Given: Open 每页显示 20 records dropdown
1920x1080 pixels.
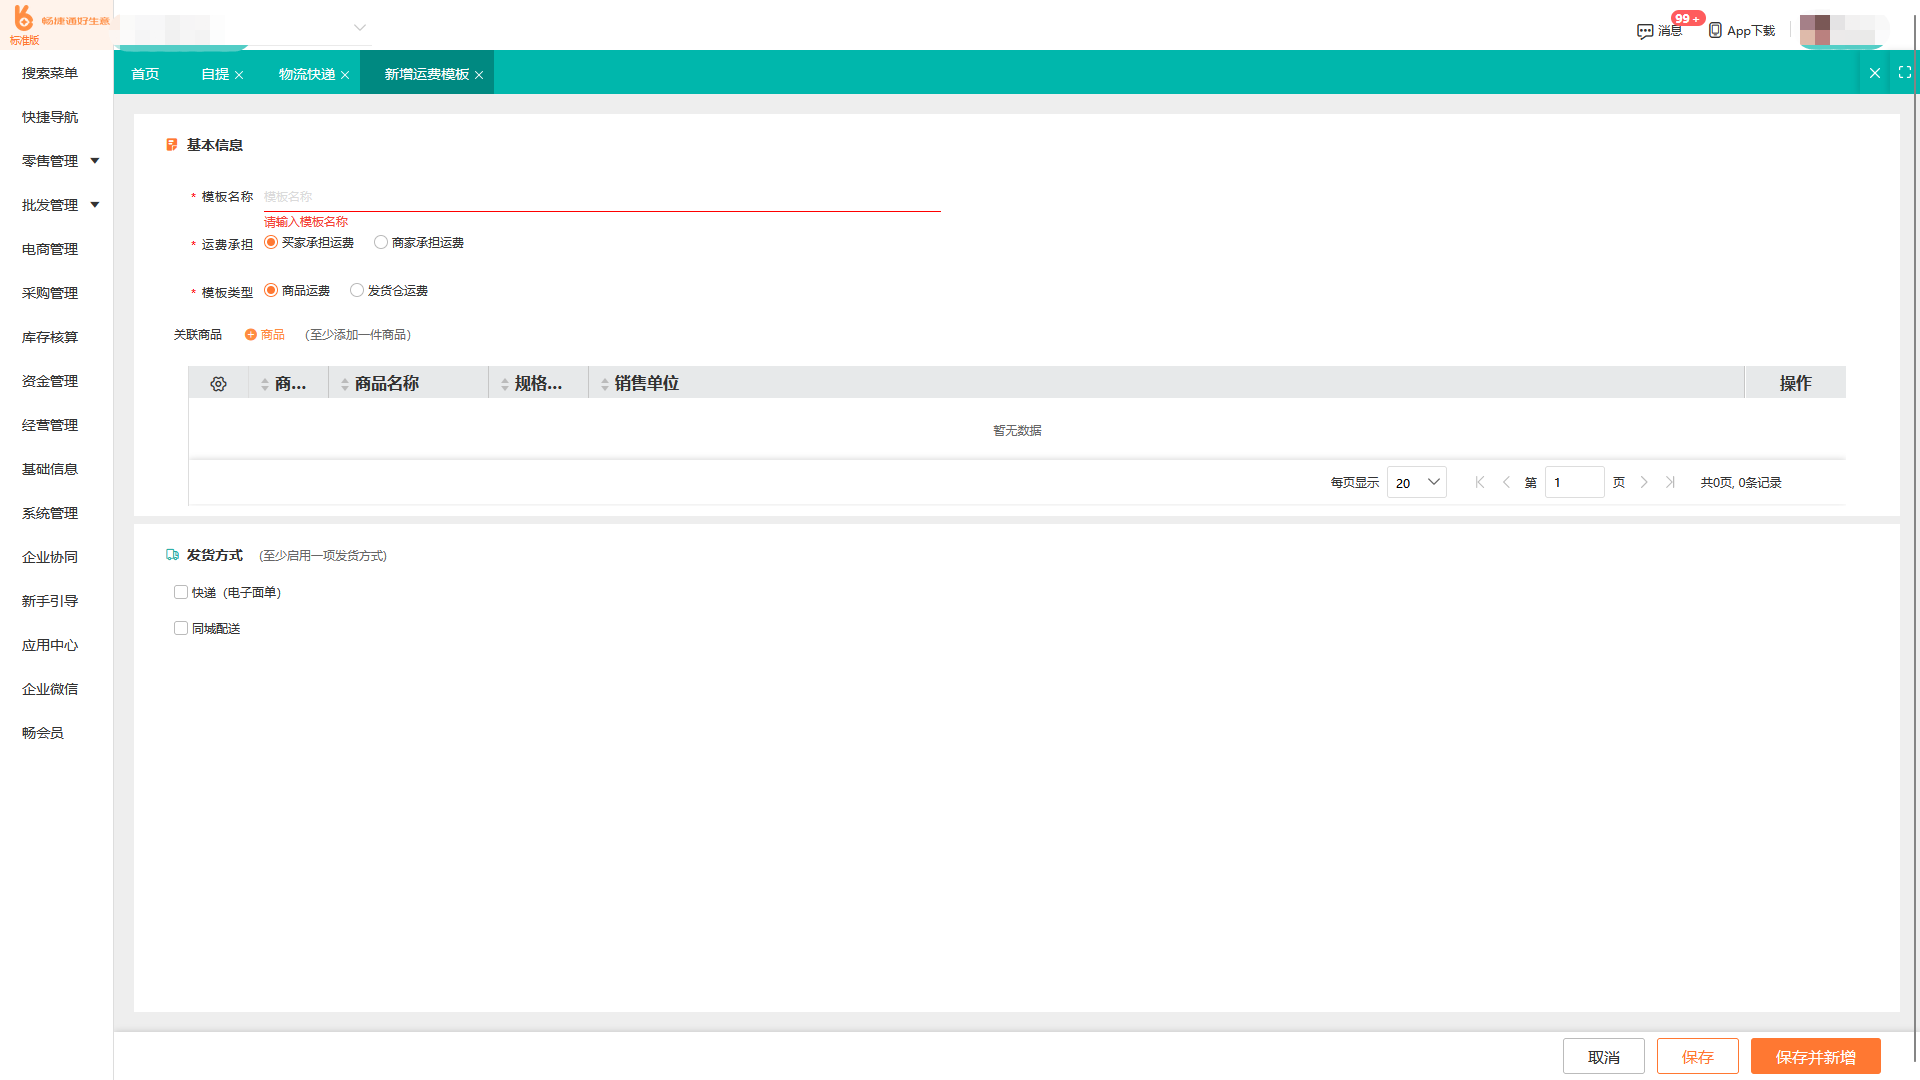Looking at the screenshot, I should click(x=1418, y=481).
